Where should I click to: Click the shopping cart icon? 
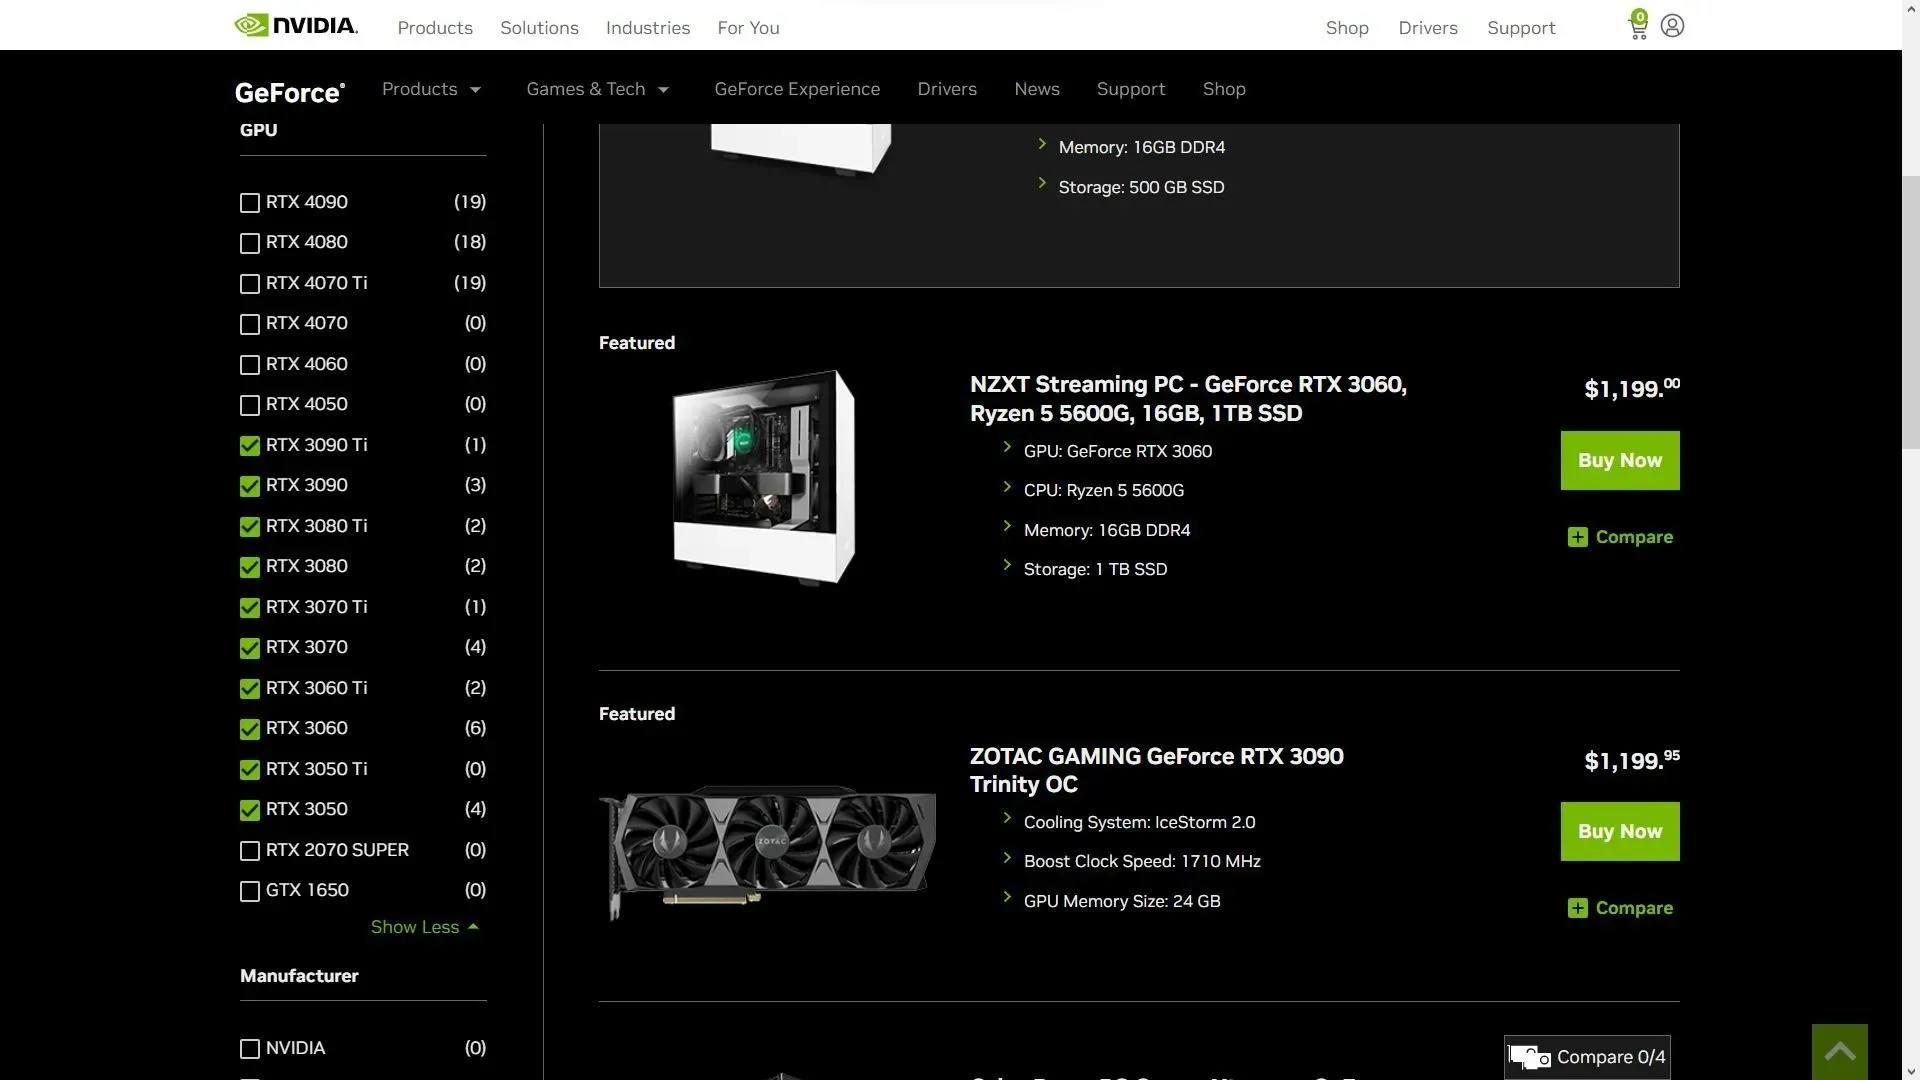(1634, 26)
